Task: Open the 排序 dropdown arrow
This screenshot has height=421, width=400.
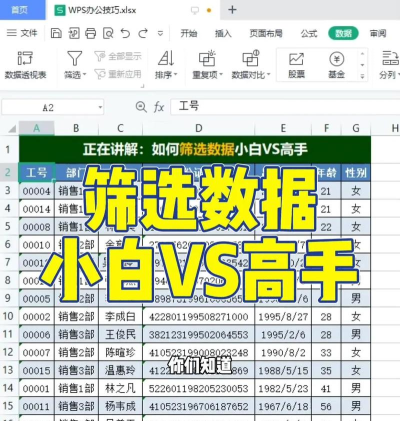Action: (x=175, y=75)
